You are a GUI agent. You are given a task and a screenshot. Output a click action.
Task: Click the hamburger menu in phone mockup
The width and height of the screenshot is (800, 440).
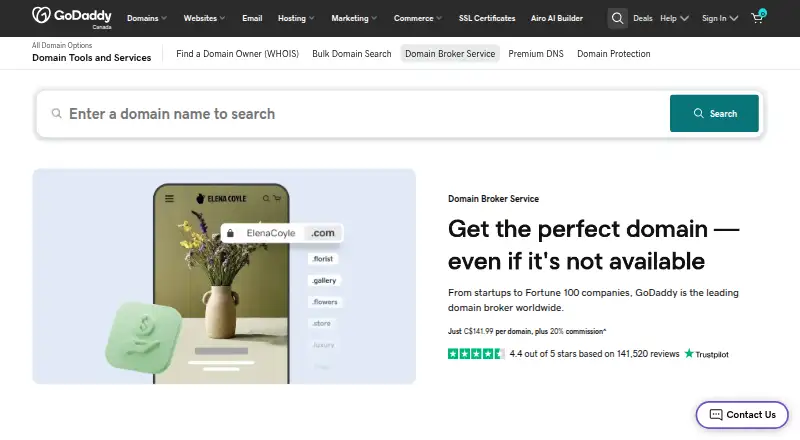(169, 199)
